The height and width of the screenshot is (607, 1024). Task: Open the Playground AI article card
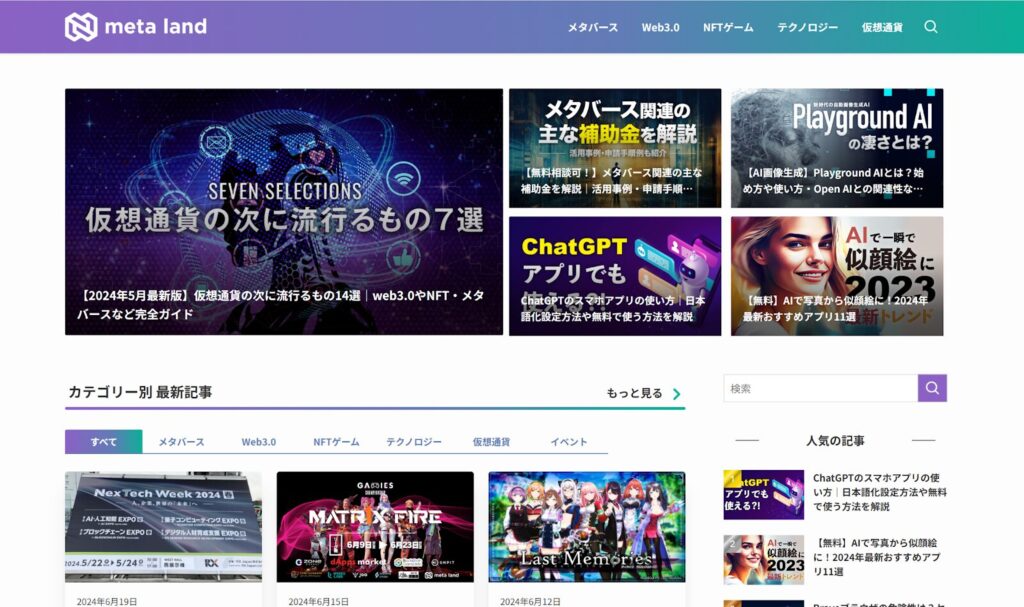[837, 148]
